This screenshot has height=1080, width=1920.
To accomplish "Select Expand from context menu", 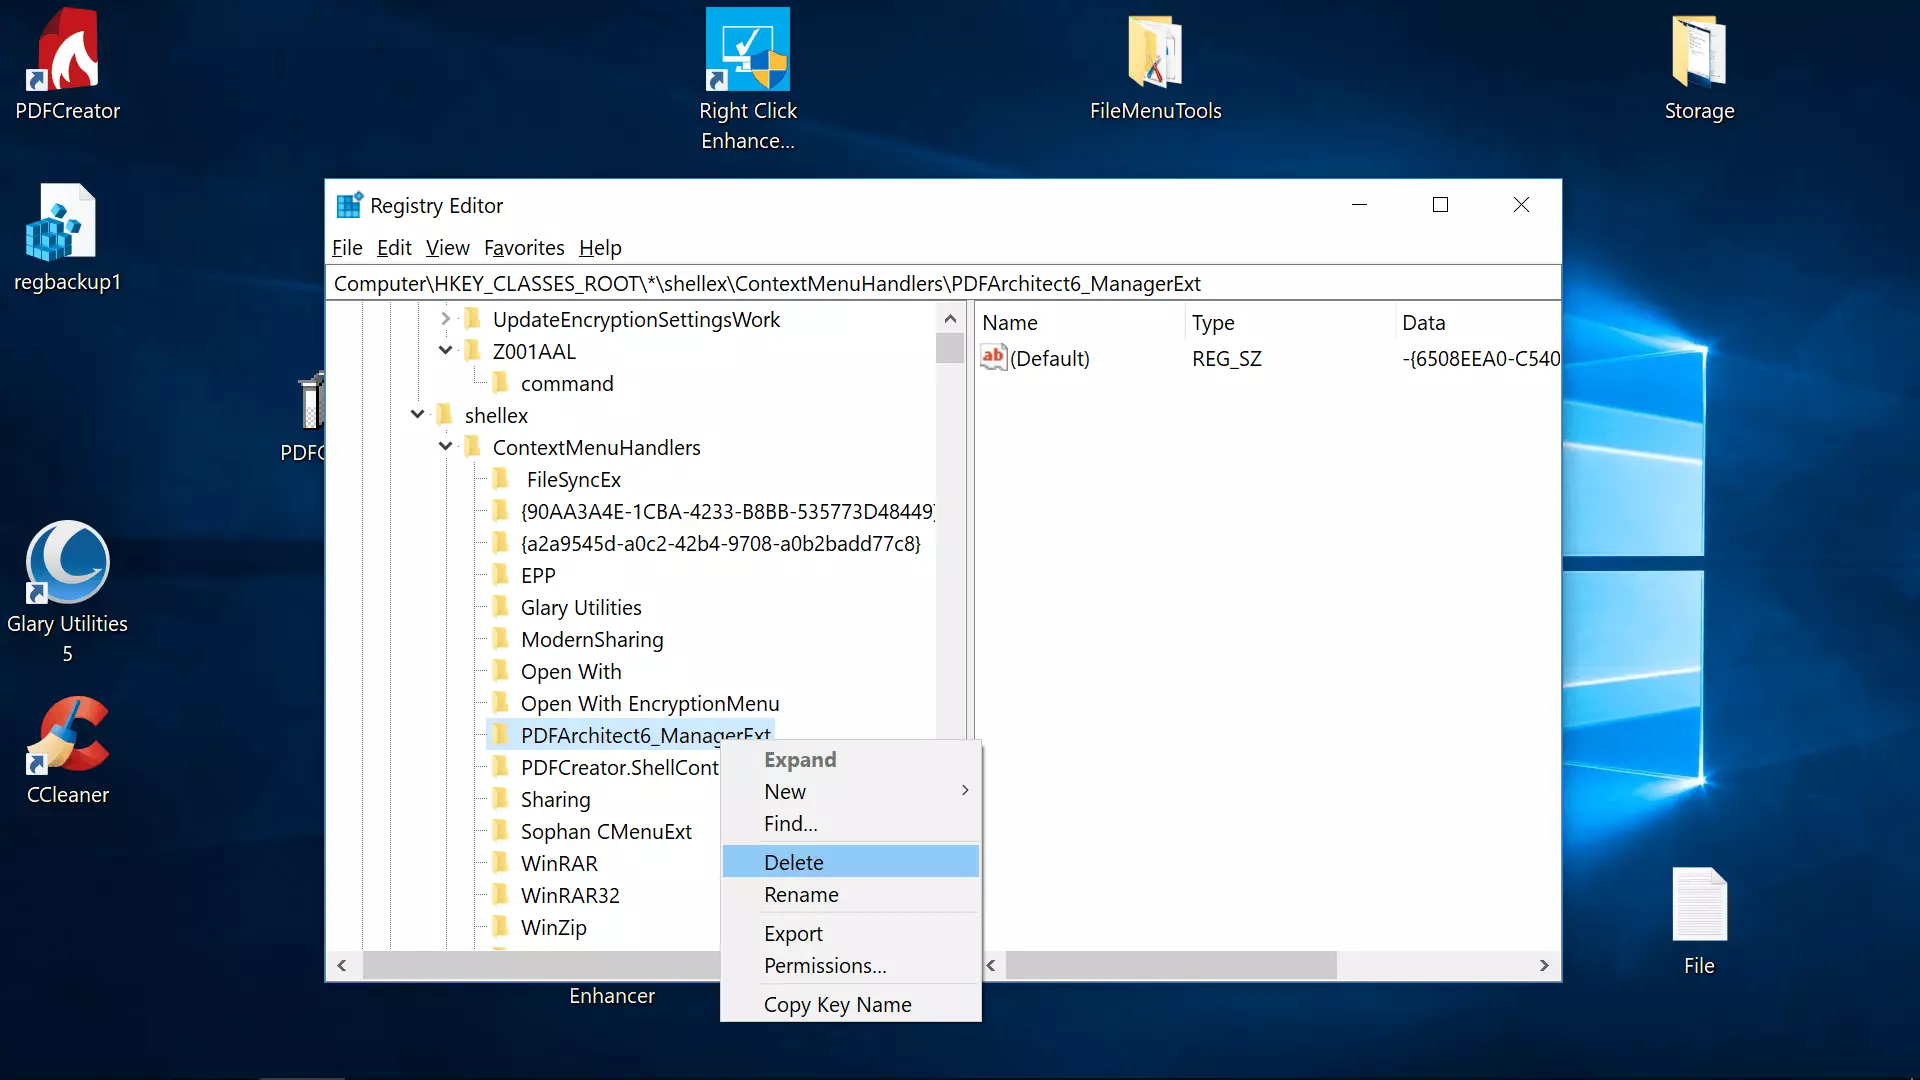I will (799, 758).
